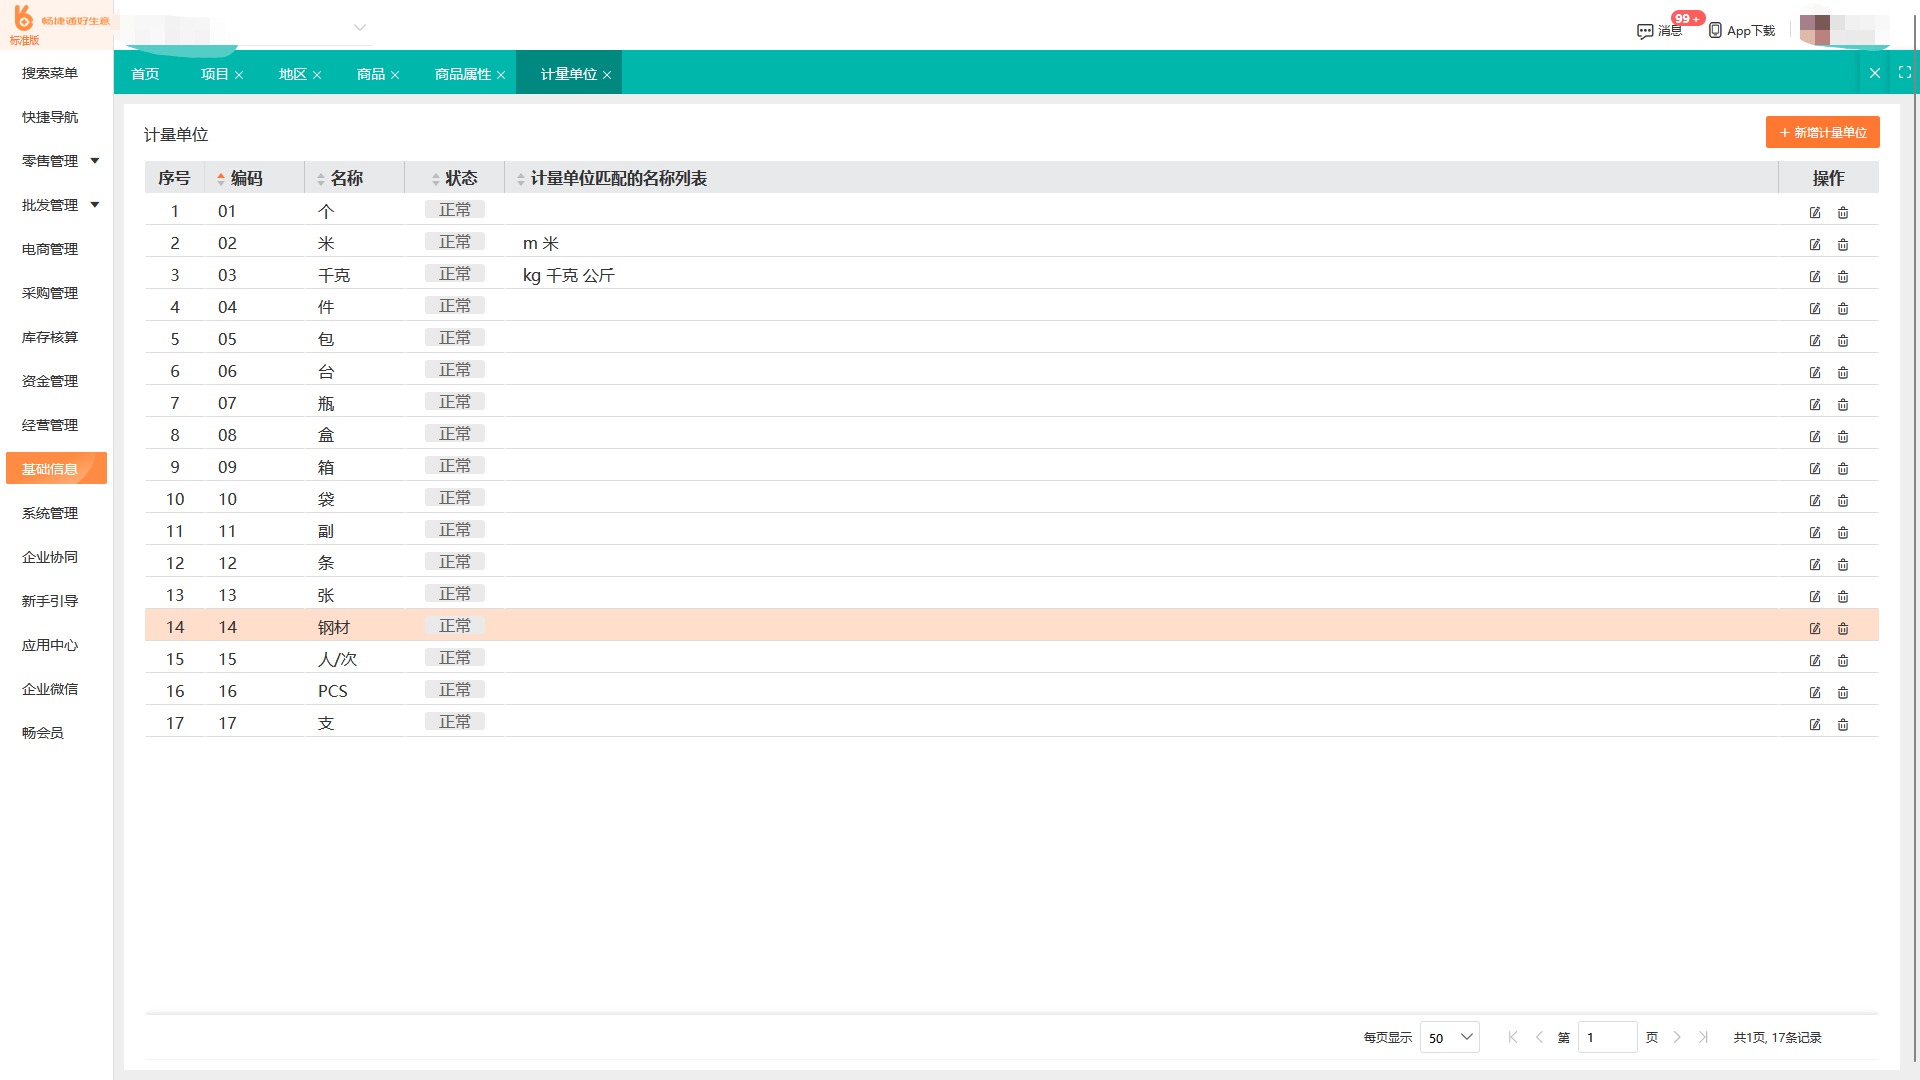Click 新增计量单位 button
This screenshot has height=1080, width=1920.
click(x=1822, y=132)
